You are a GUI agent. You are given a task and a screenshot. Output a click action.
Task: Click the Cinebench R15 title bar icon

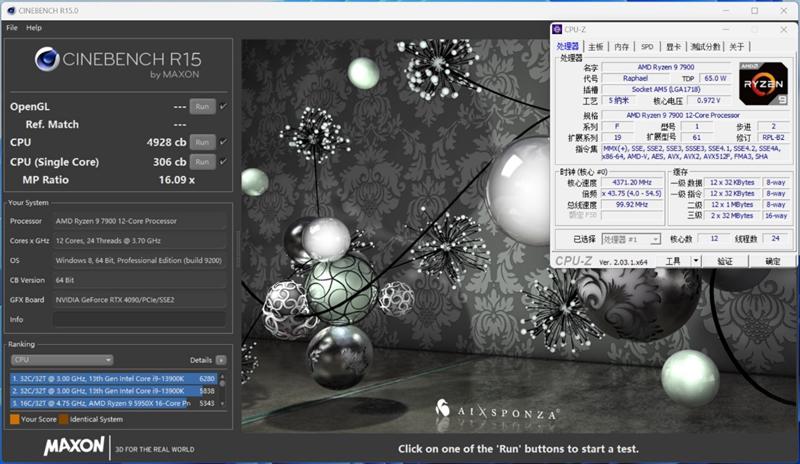[x=9, y=10]
